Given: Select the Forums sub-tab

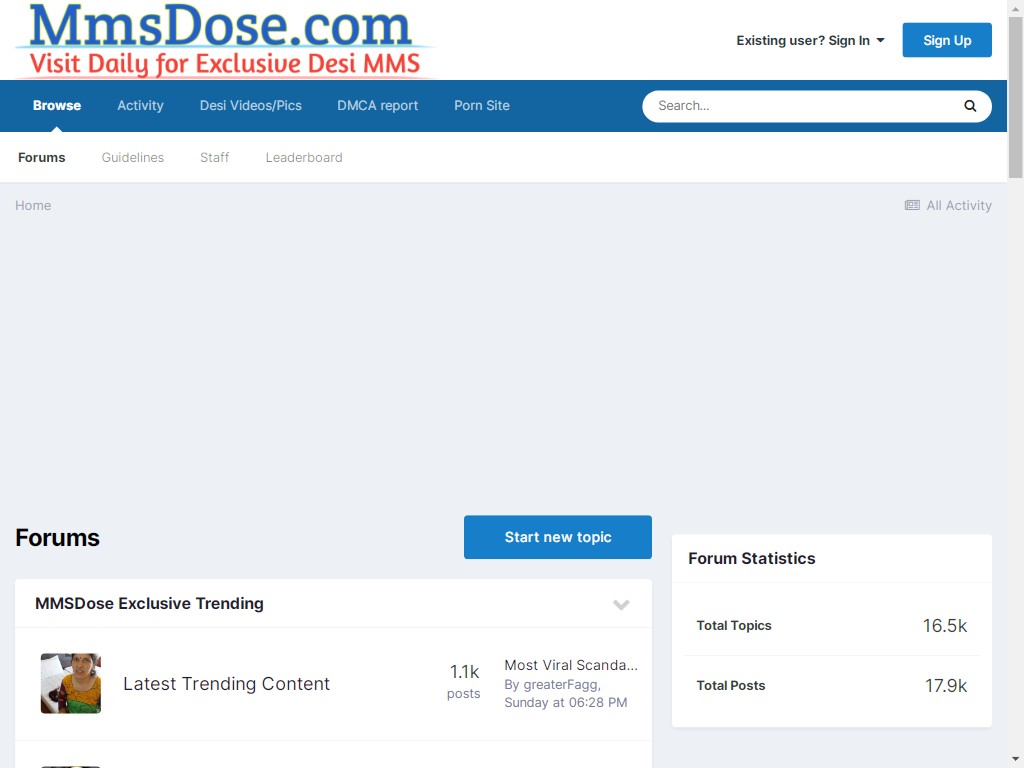Looking at the screenshot, I should [42, 157].
